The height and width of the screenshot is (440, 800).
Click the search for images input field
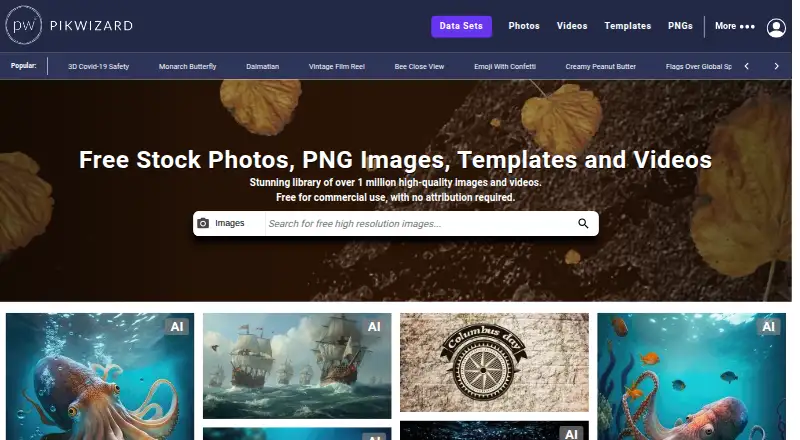[x=418, y=224]
